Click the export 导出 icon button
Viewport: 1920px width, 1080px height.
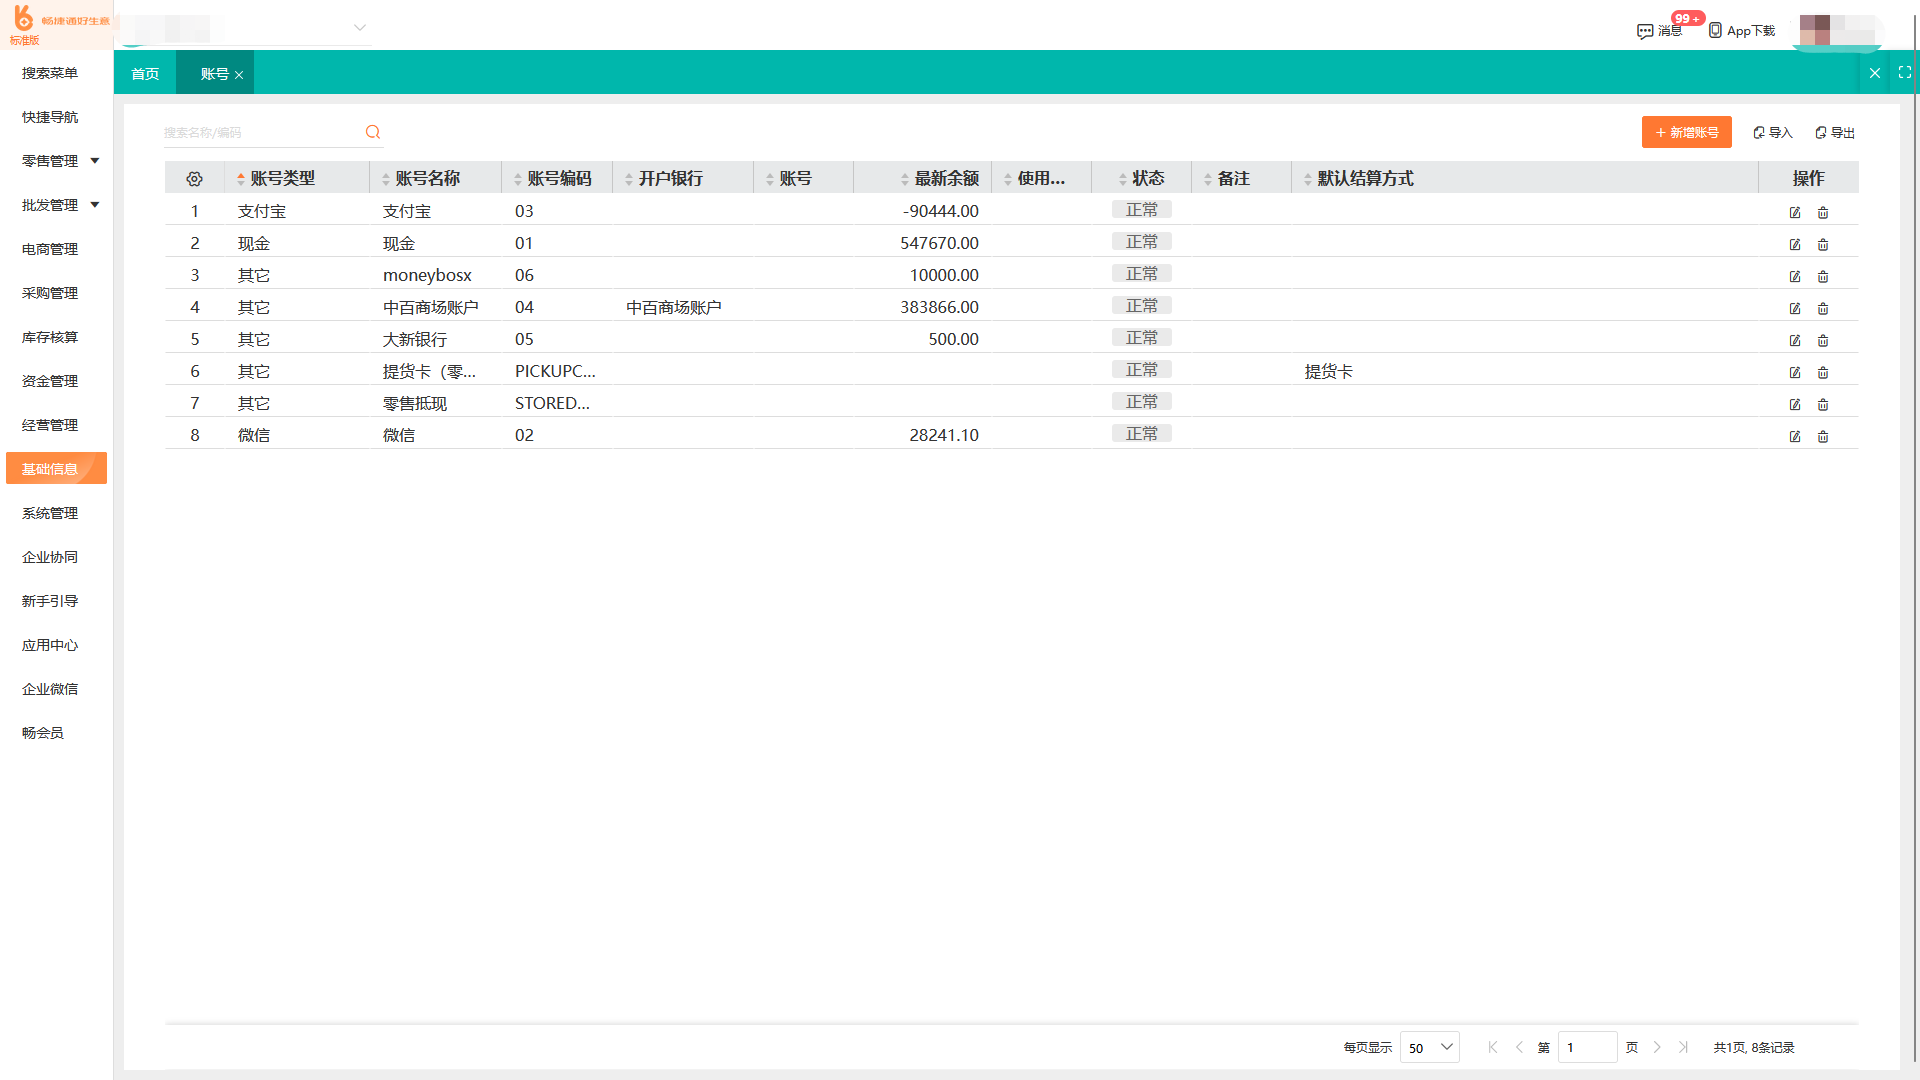click(1837, 132)
